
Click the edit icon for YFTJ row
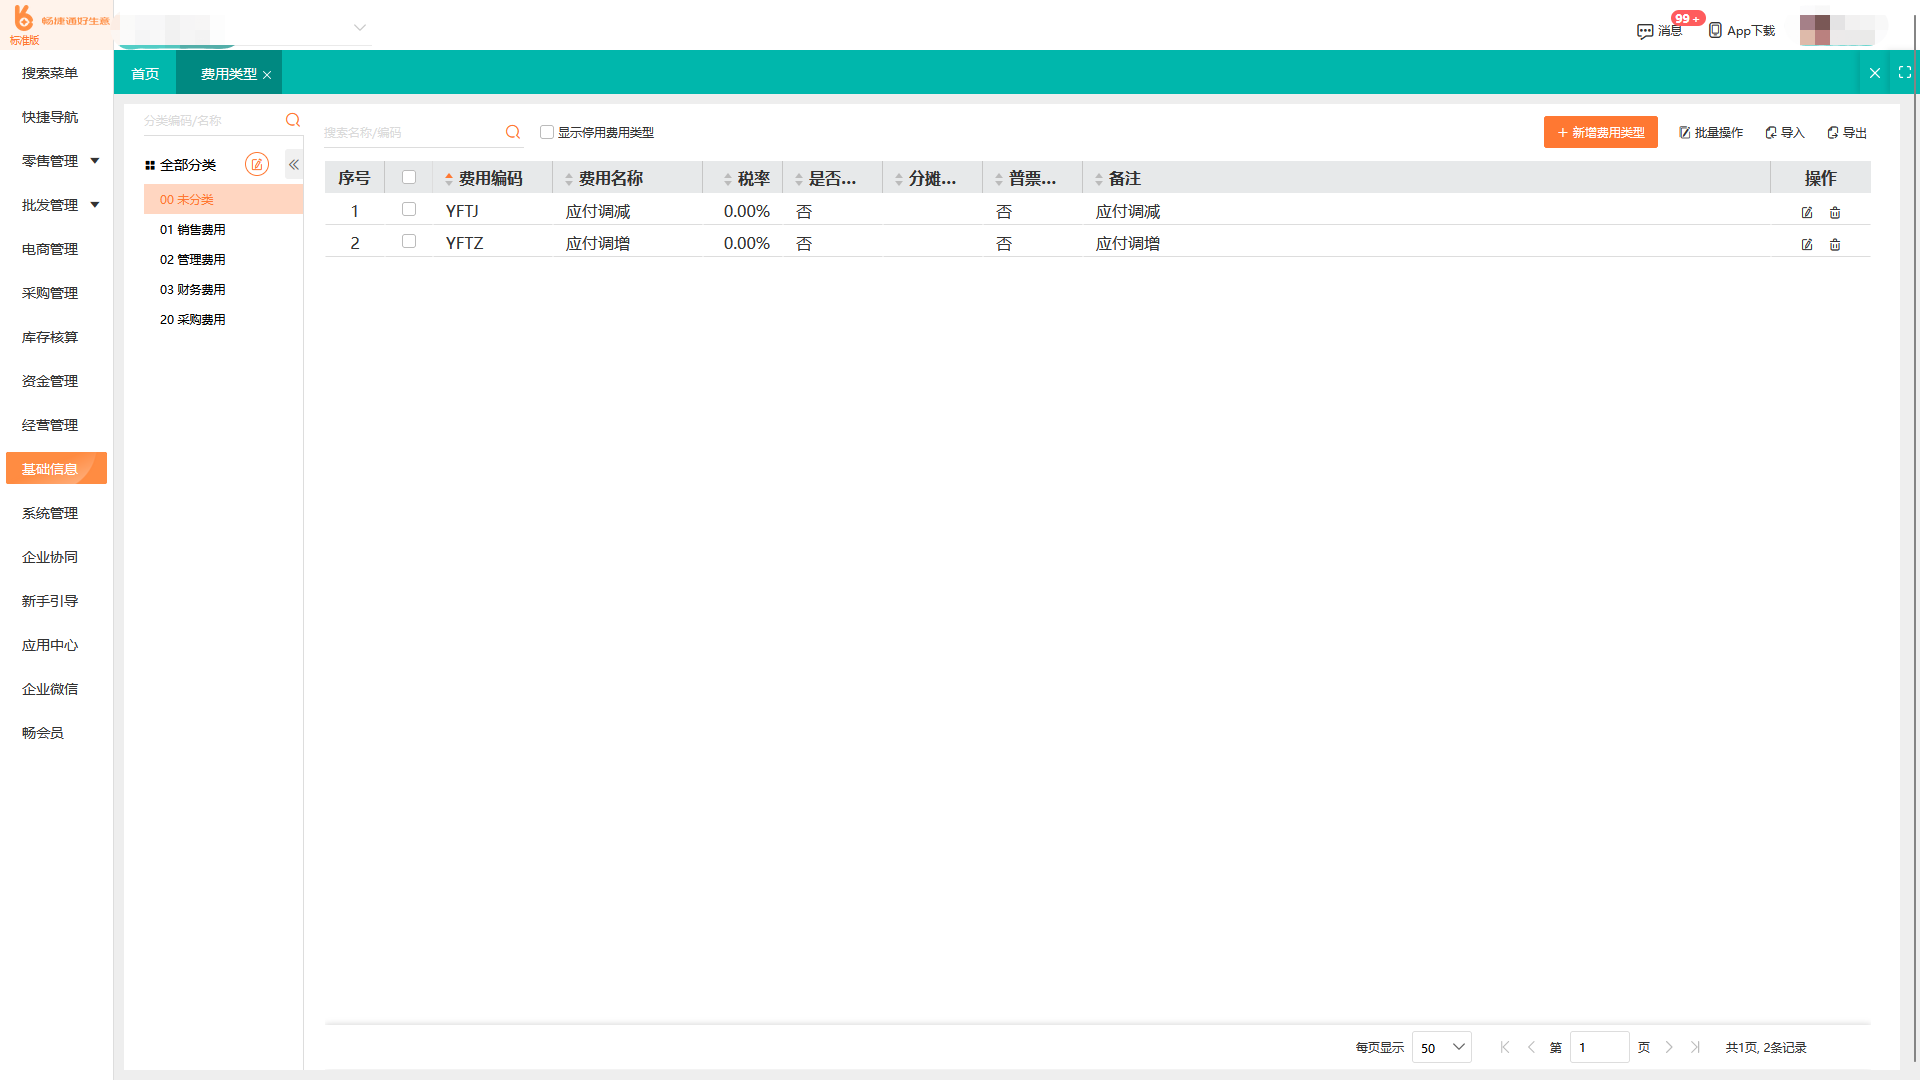(x=1807, y=212)
